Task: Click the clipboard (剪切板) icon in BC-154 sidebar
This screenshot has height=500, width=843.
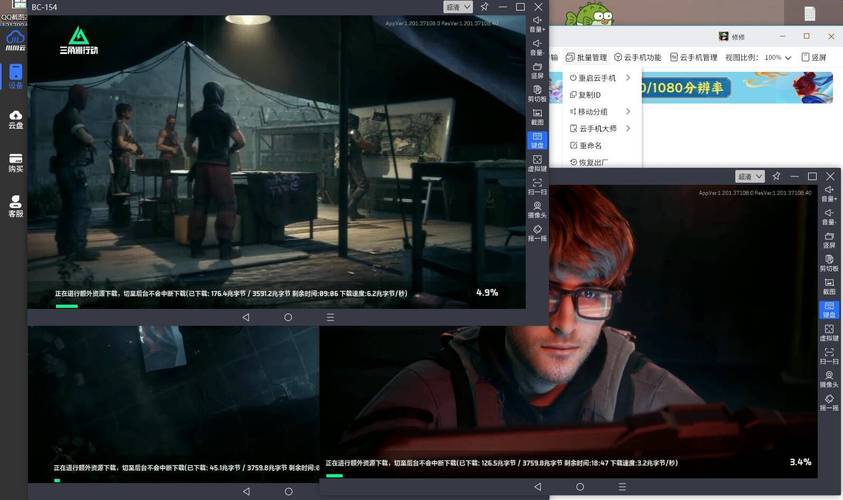Action: [x=537, y=93]
